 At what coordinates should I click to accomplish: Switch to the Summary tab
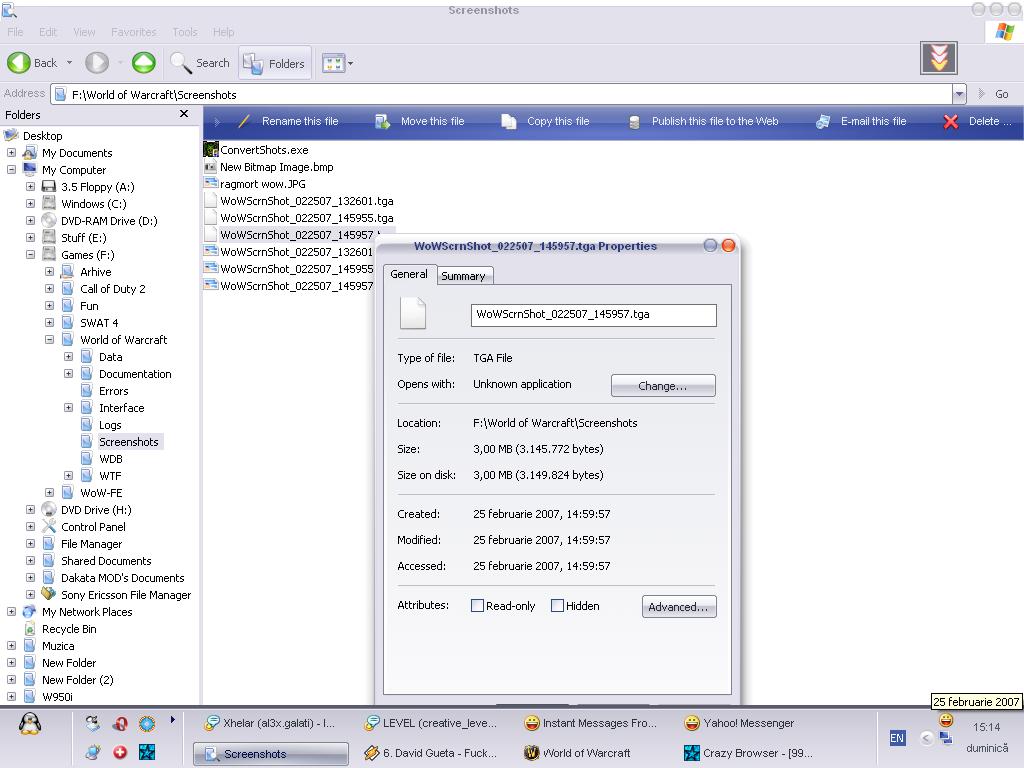pyautogui.click(x=463, y=276)
